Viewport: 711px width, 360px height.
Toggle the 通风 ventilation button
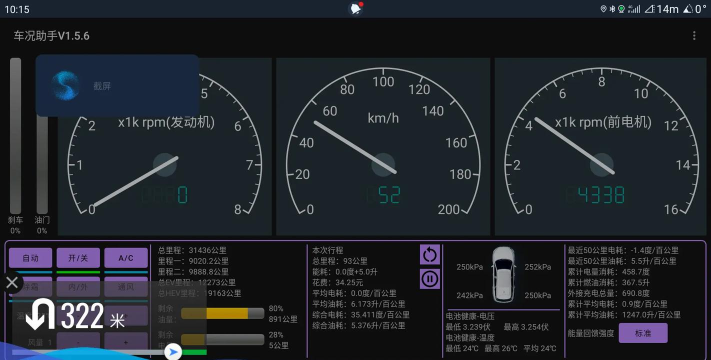126,287
